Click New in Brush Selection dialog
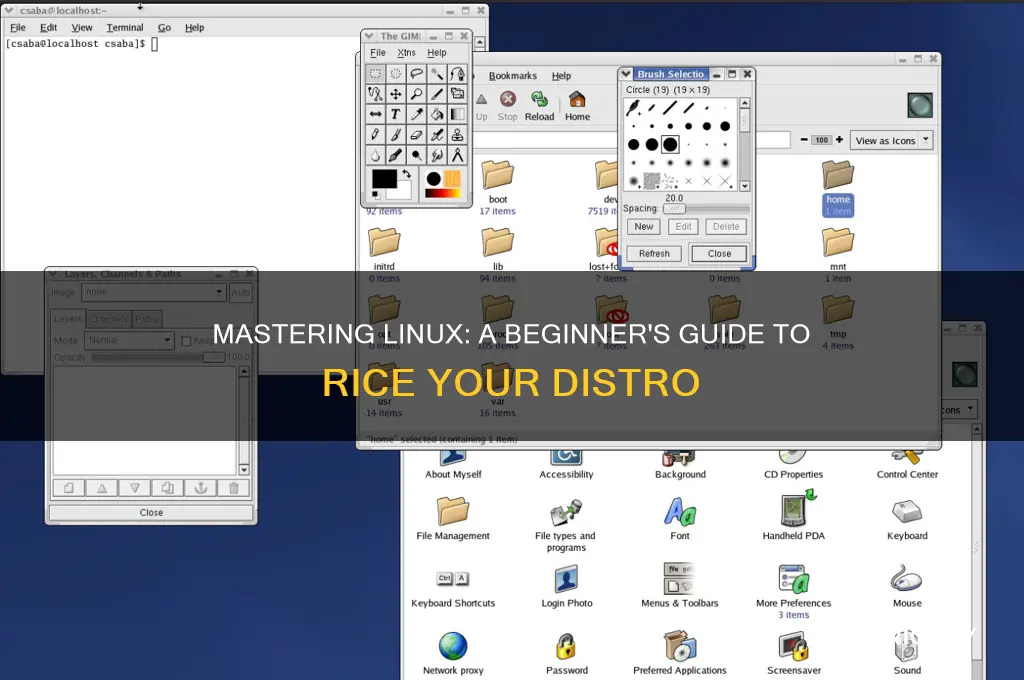The width and height of the screenshot is (1024, 680). [644, 227]
